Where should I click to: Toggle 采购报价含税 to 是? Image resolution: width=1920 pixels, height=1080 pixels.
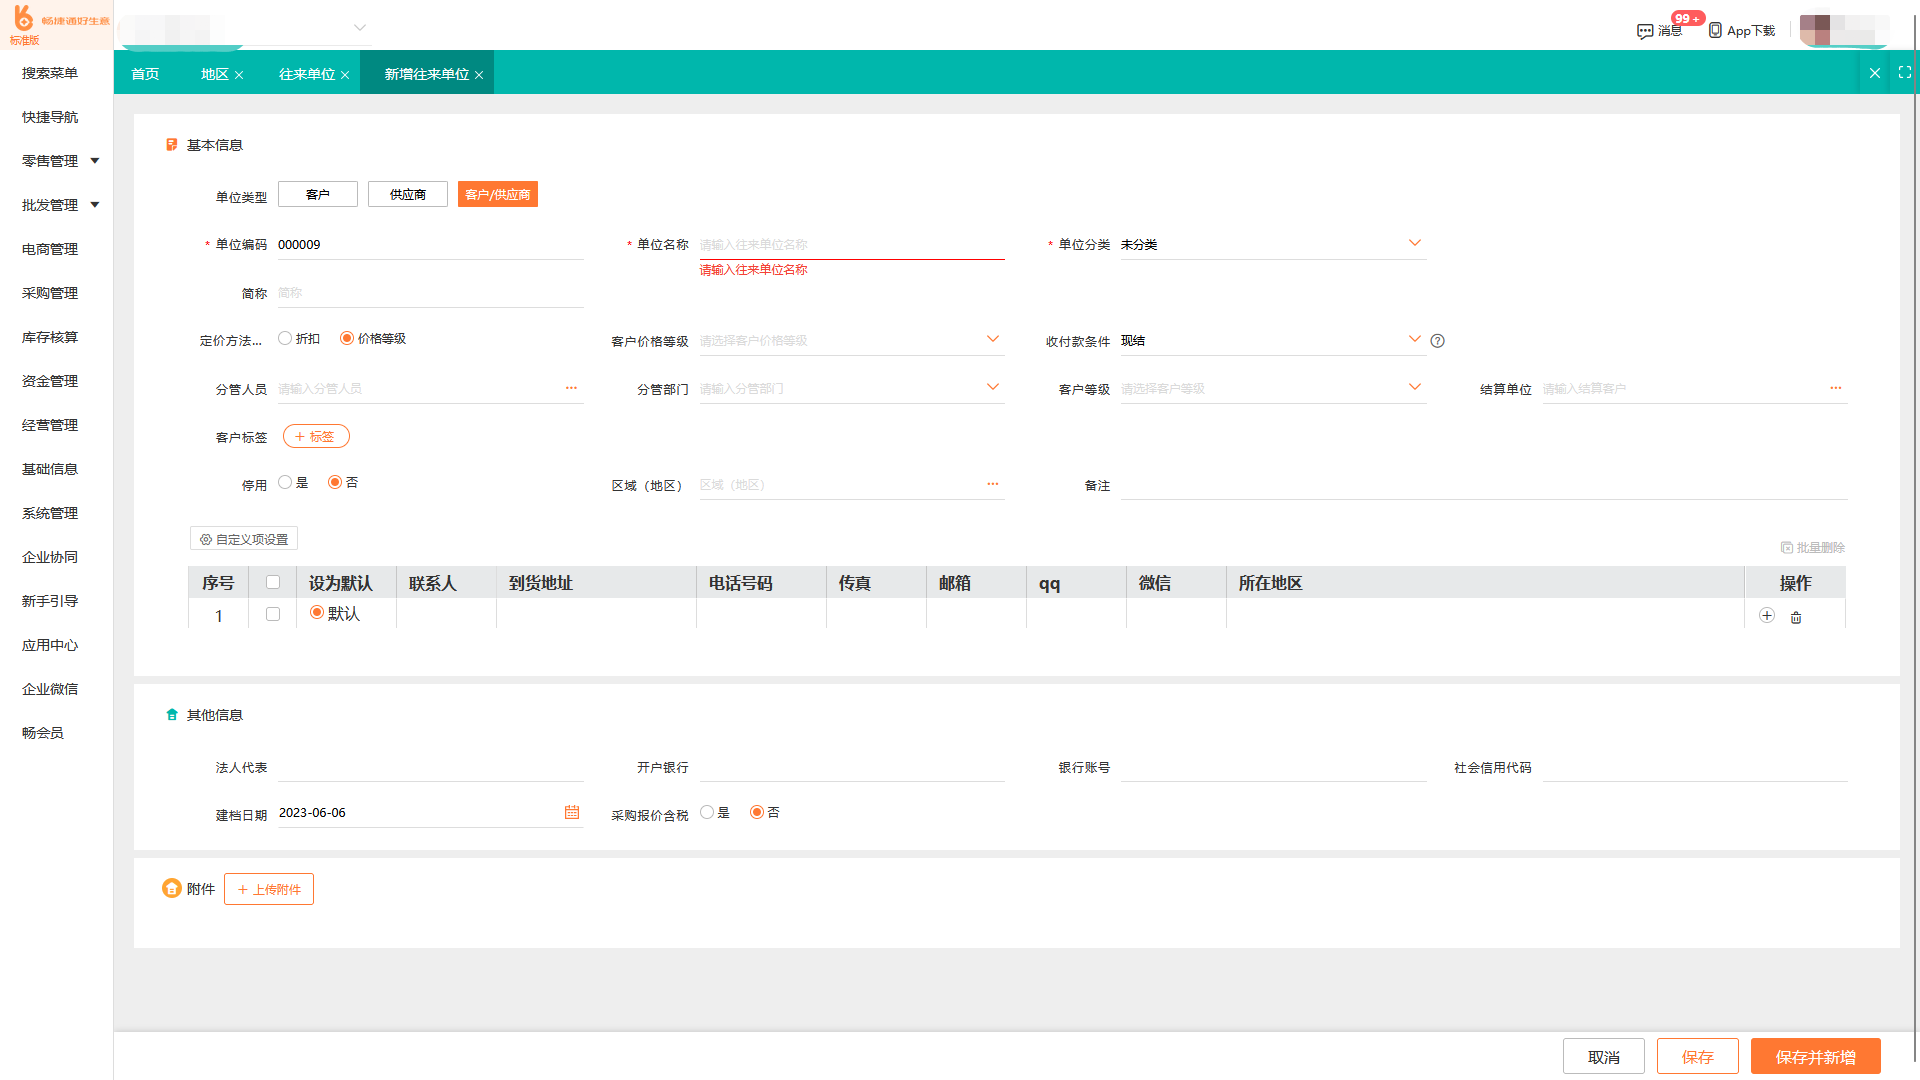708,812
